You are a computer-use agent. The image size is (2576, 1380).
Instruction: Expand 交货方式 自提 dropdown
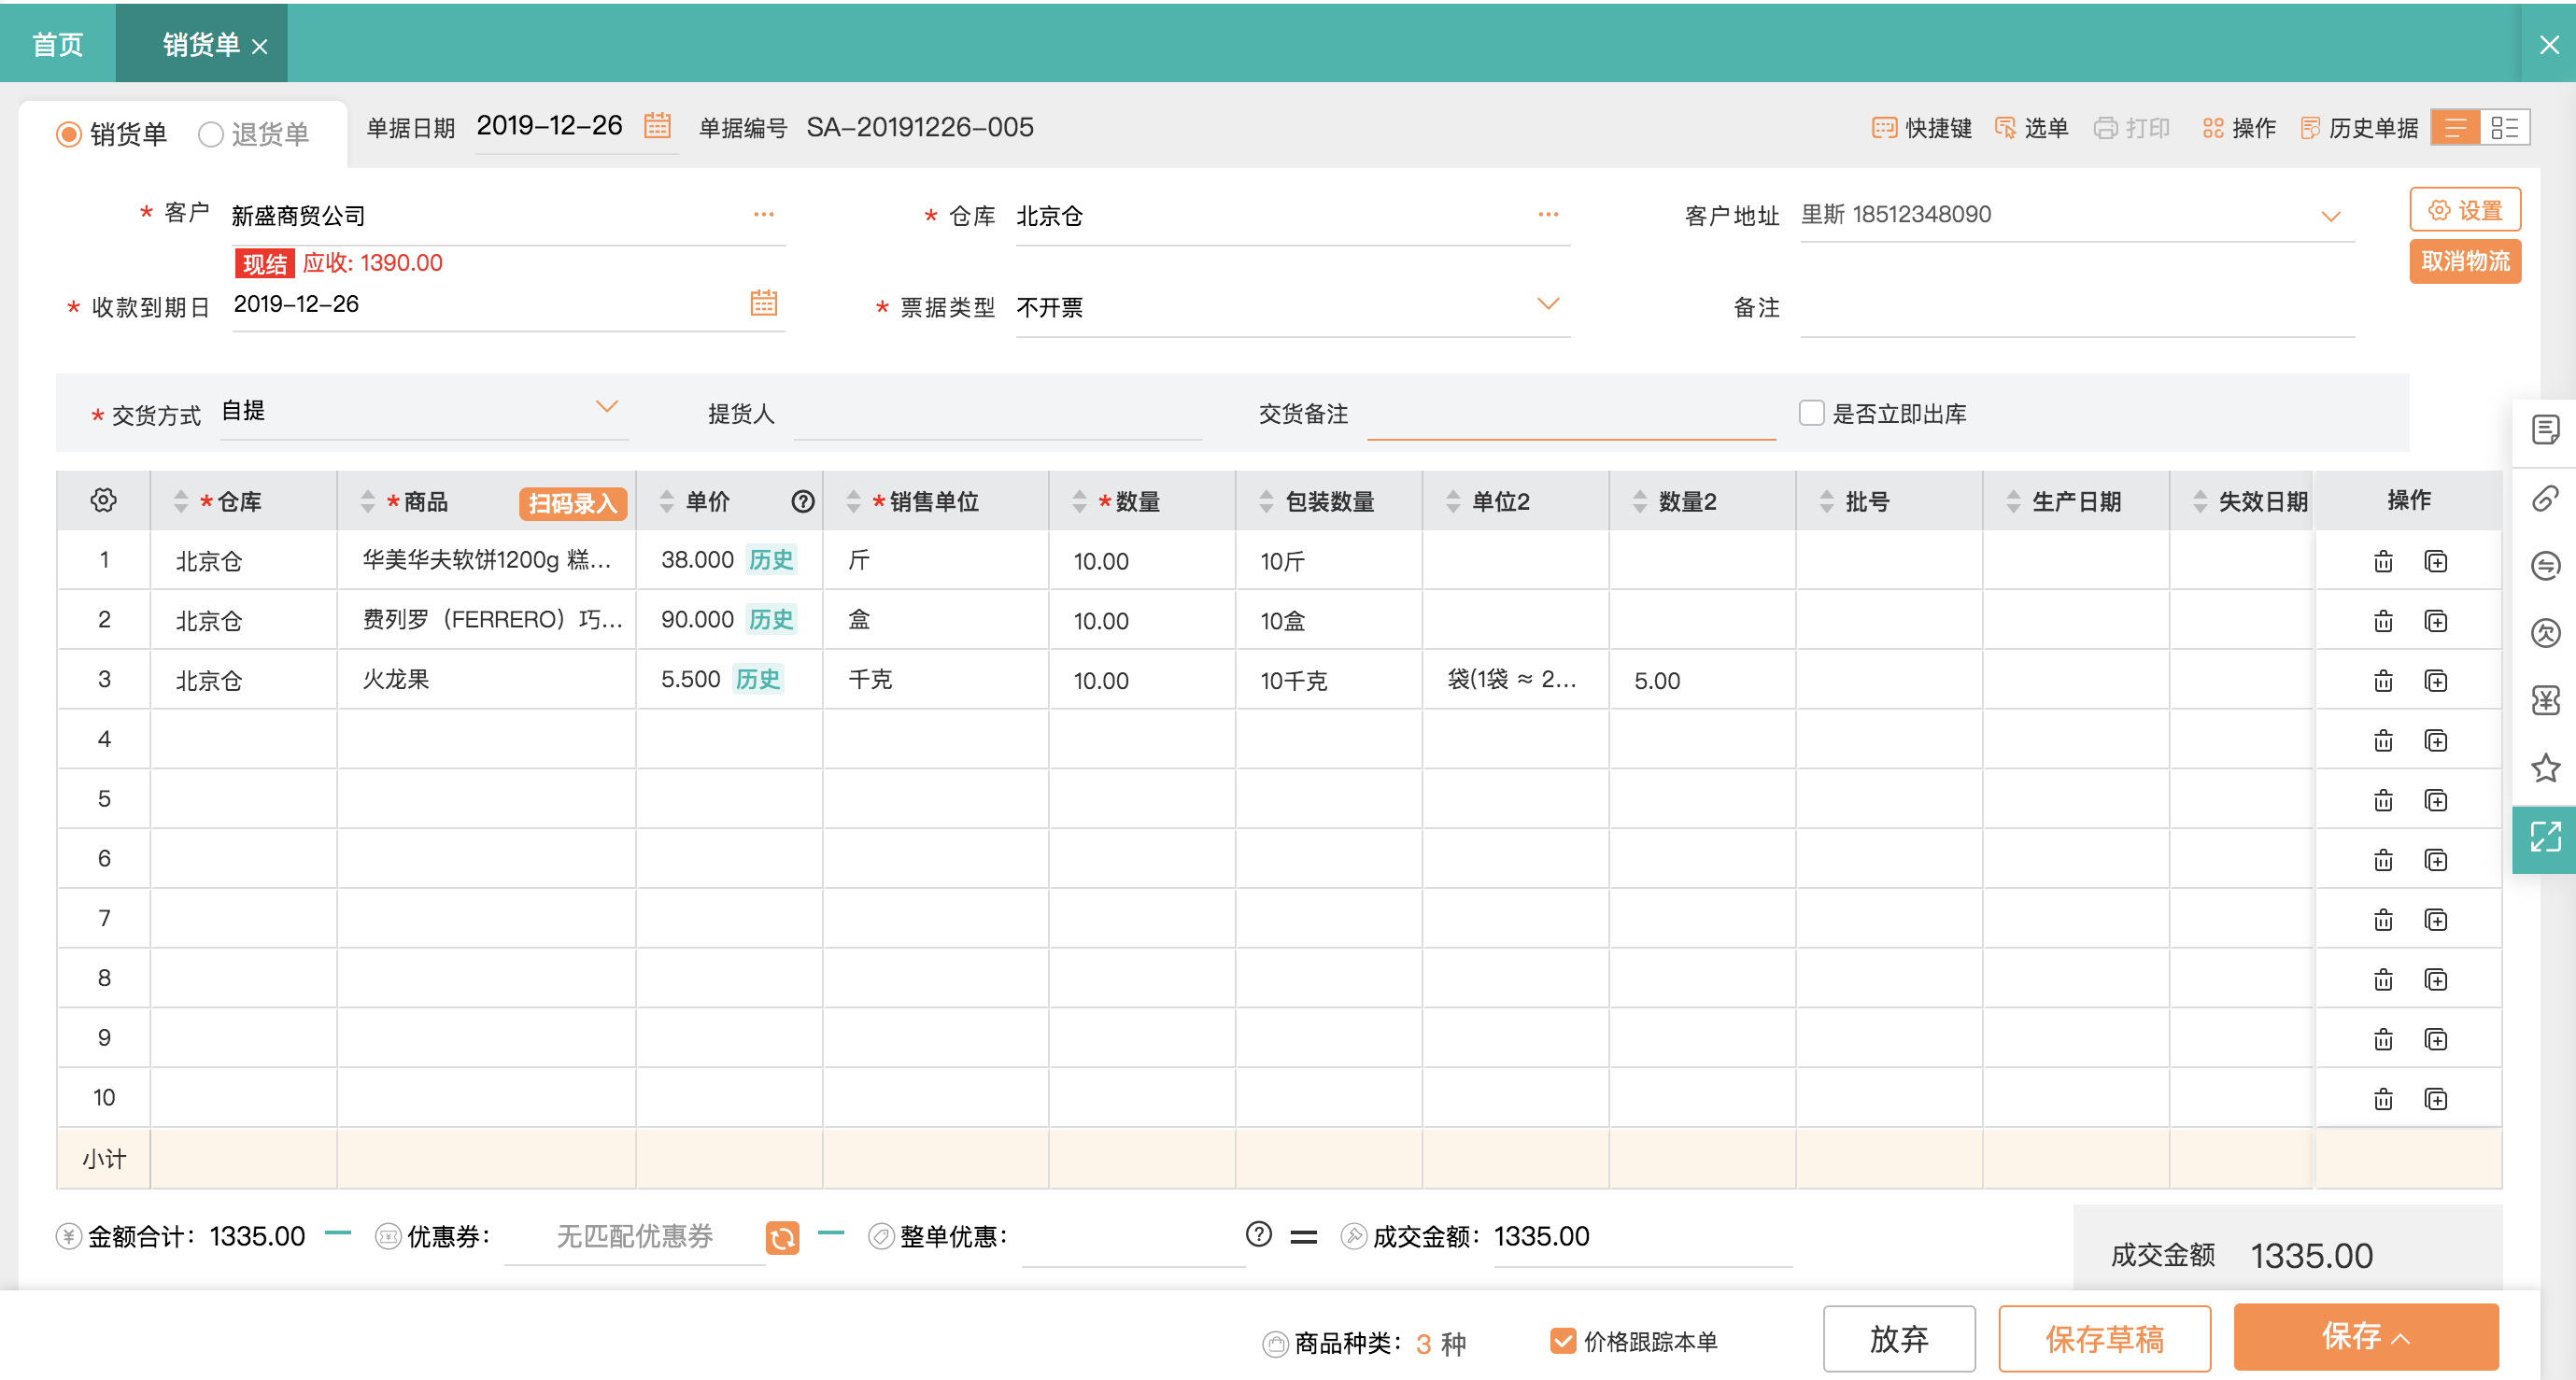pos(614,413)
